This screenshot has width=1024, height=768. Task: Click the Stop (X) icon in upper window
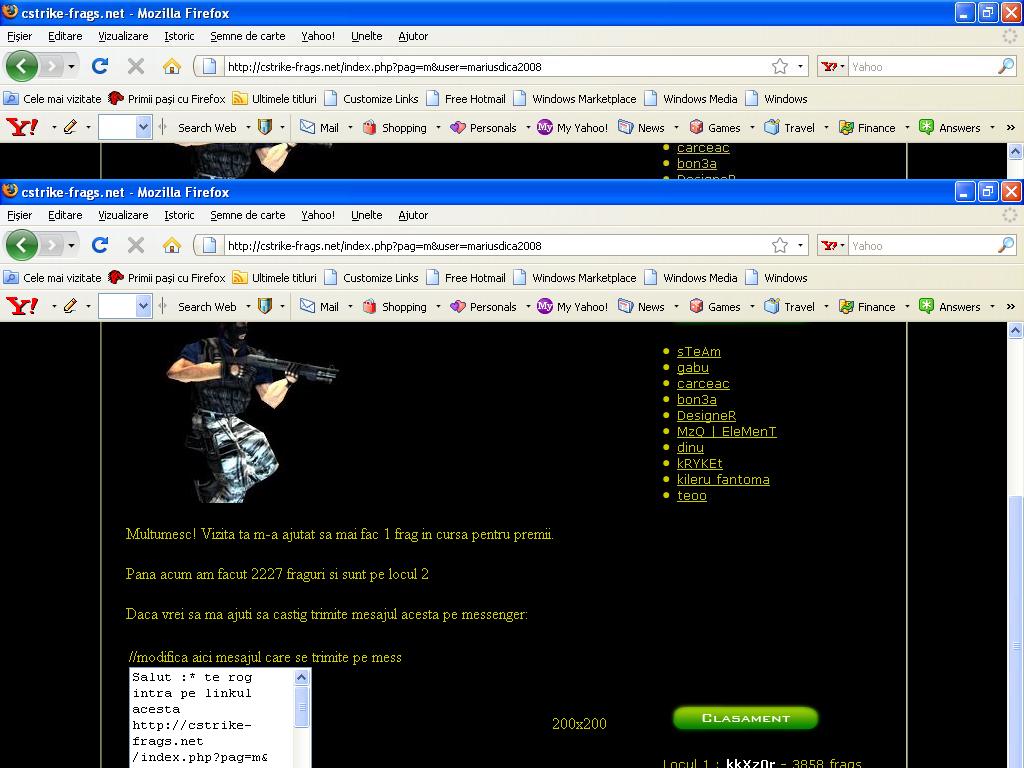tap(136, 66)
